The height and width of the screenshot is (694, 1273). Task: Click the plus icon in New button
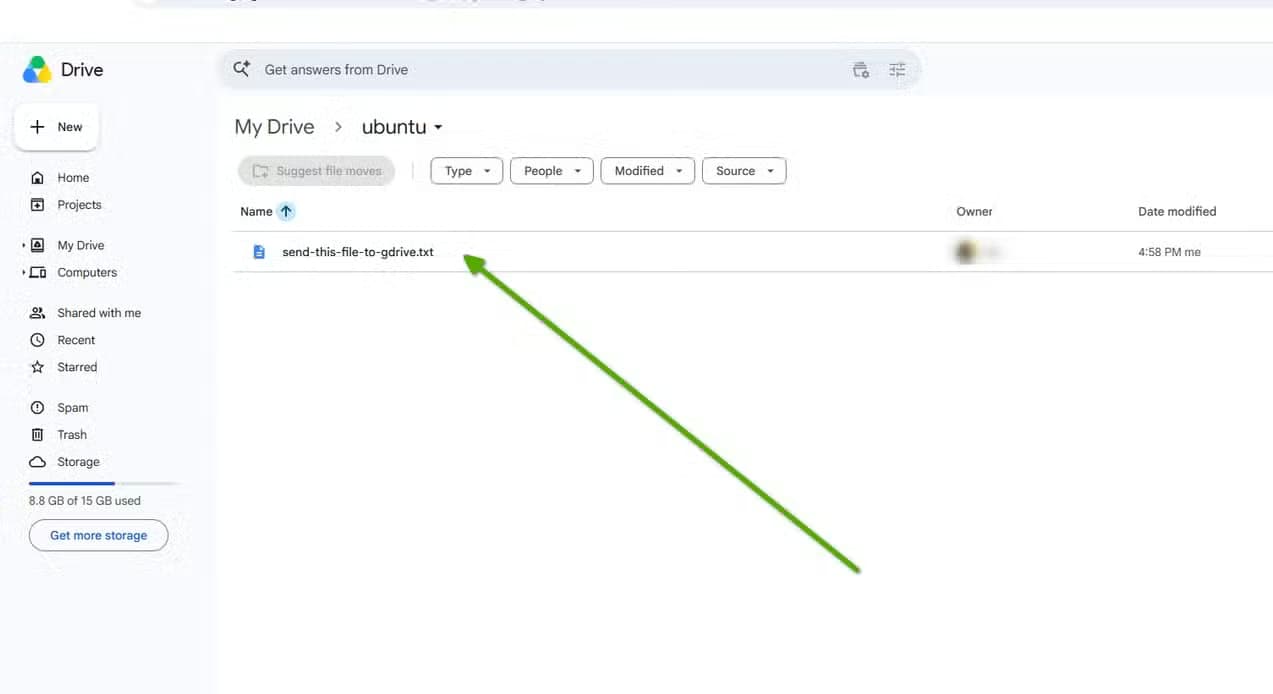pyautogui.click(x=38, y=127)
